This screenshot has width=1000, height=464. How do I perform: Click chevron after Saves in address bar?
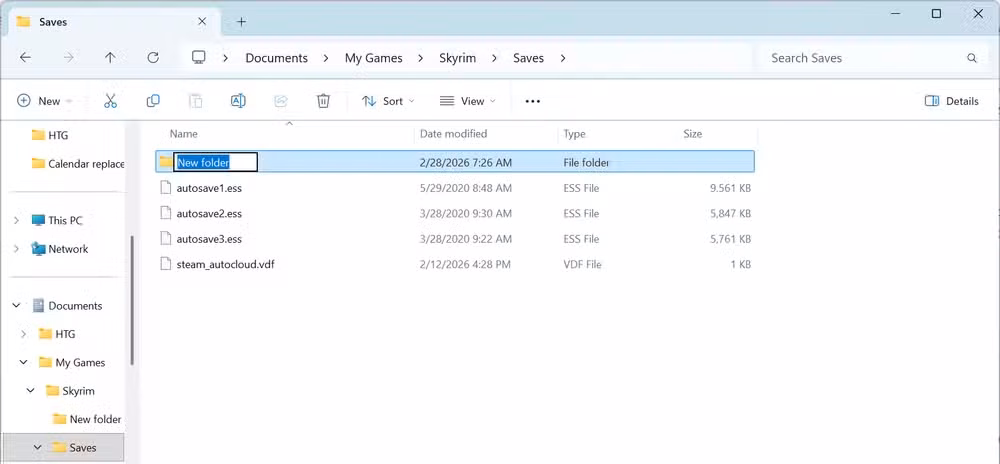click(562, 58)
